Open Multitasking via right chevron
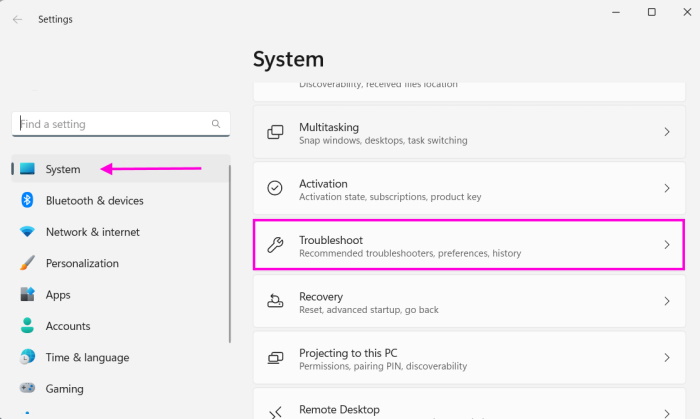The image size is (700, 419). pos(667,133)
